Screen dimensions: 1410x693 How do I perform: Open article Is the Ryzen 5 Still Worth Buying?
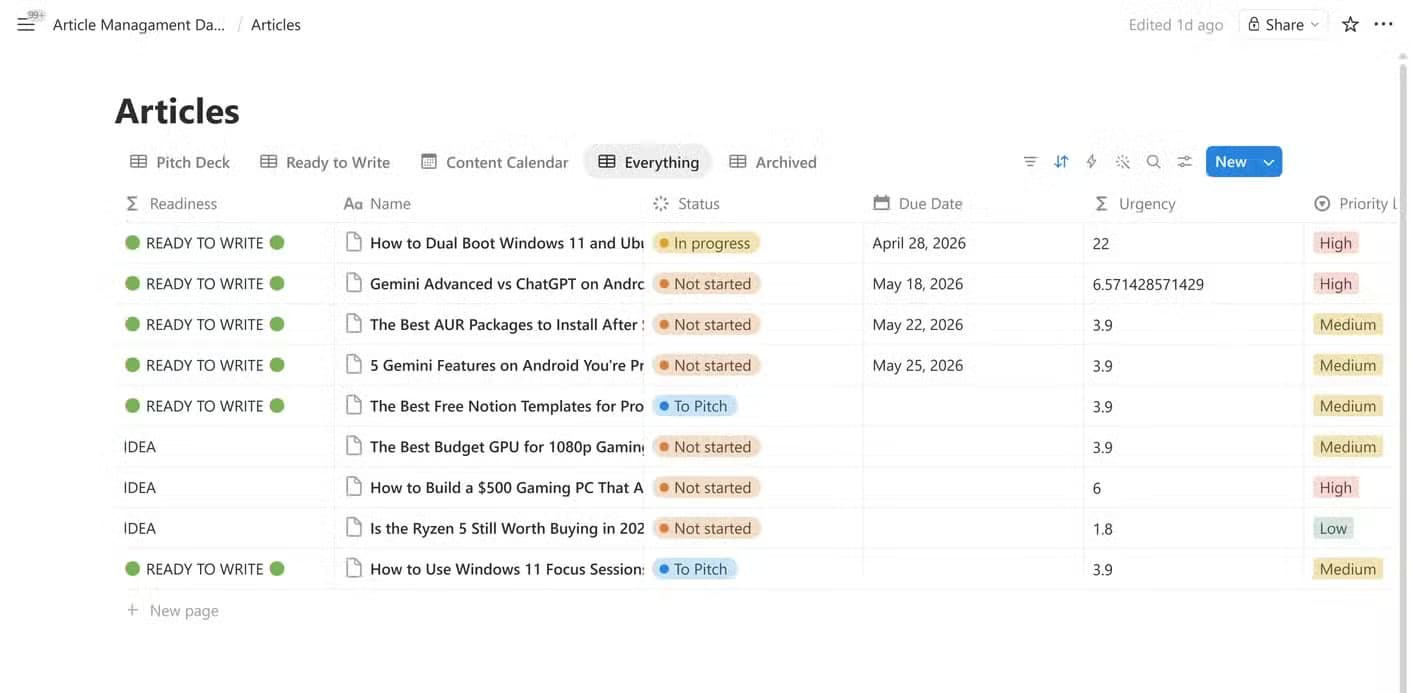click(x=507, y=528)
